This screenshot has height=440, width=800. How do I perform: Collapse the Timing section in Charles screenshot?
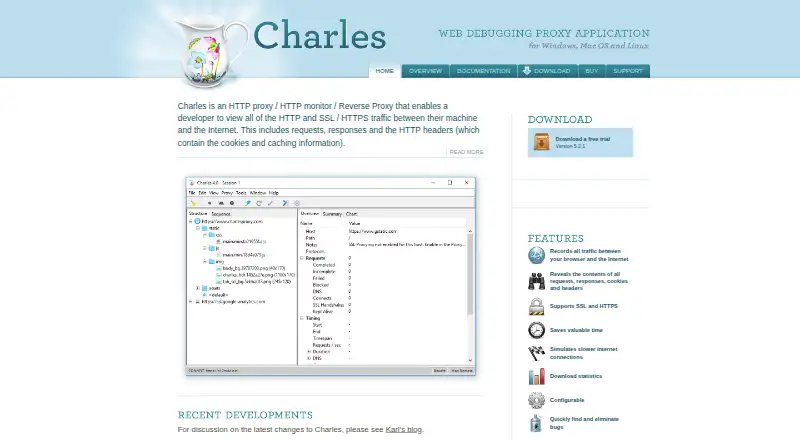point(302,318)
